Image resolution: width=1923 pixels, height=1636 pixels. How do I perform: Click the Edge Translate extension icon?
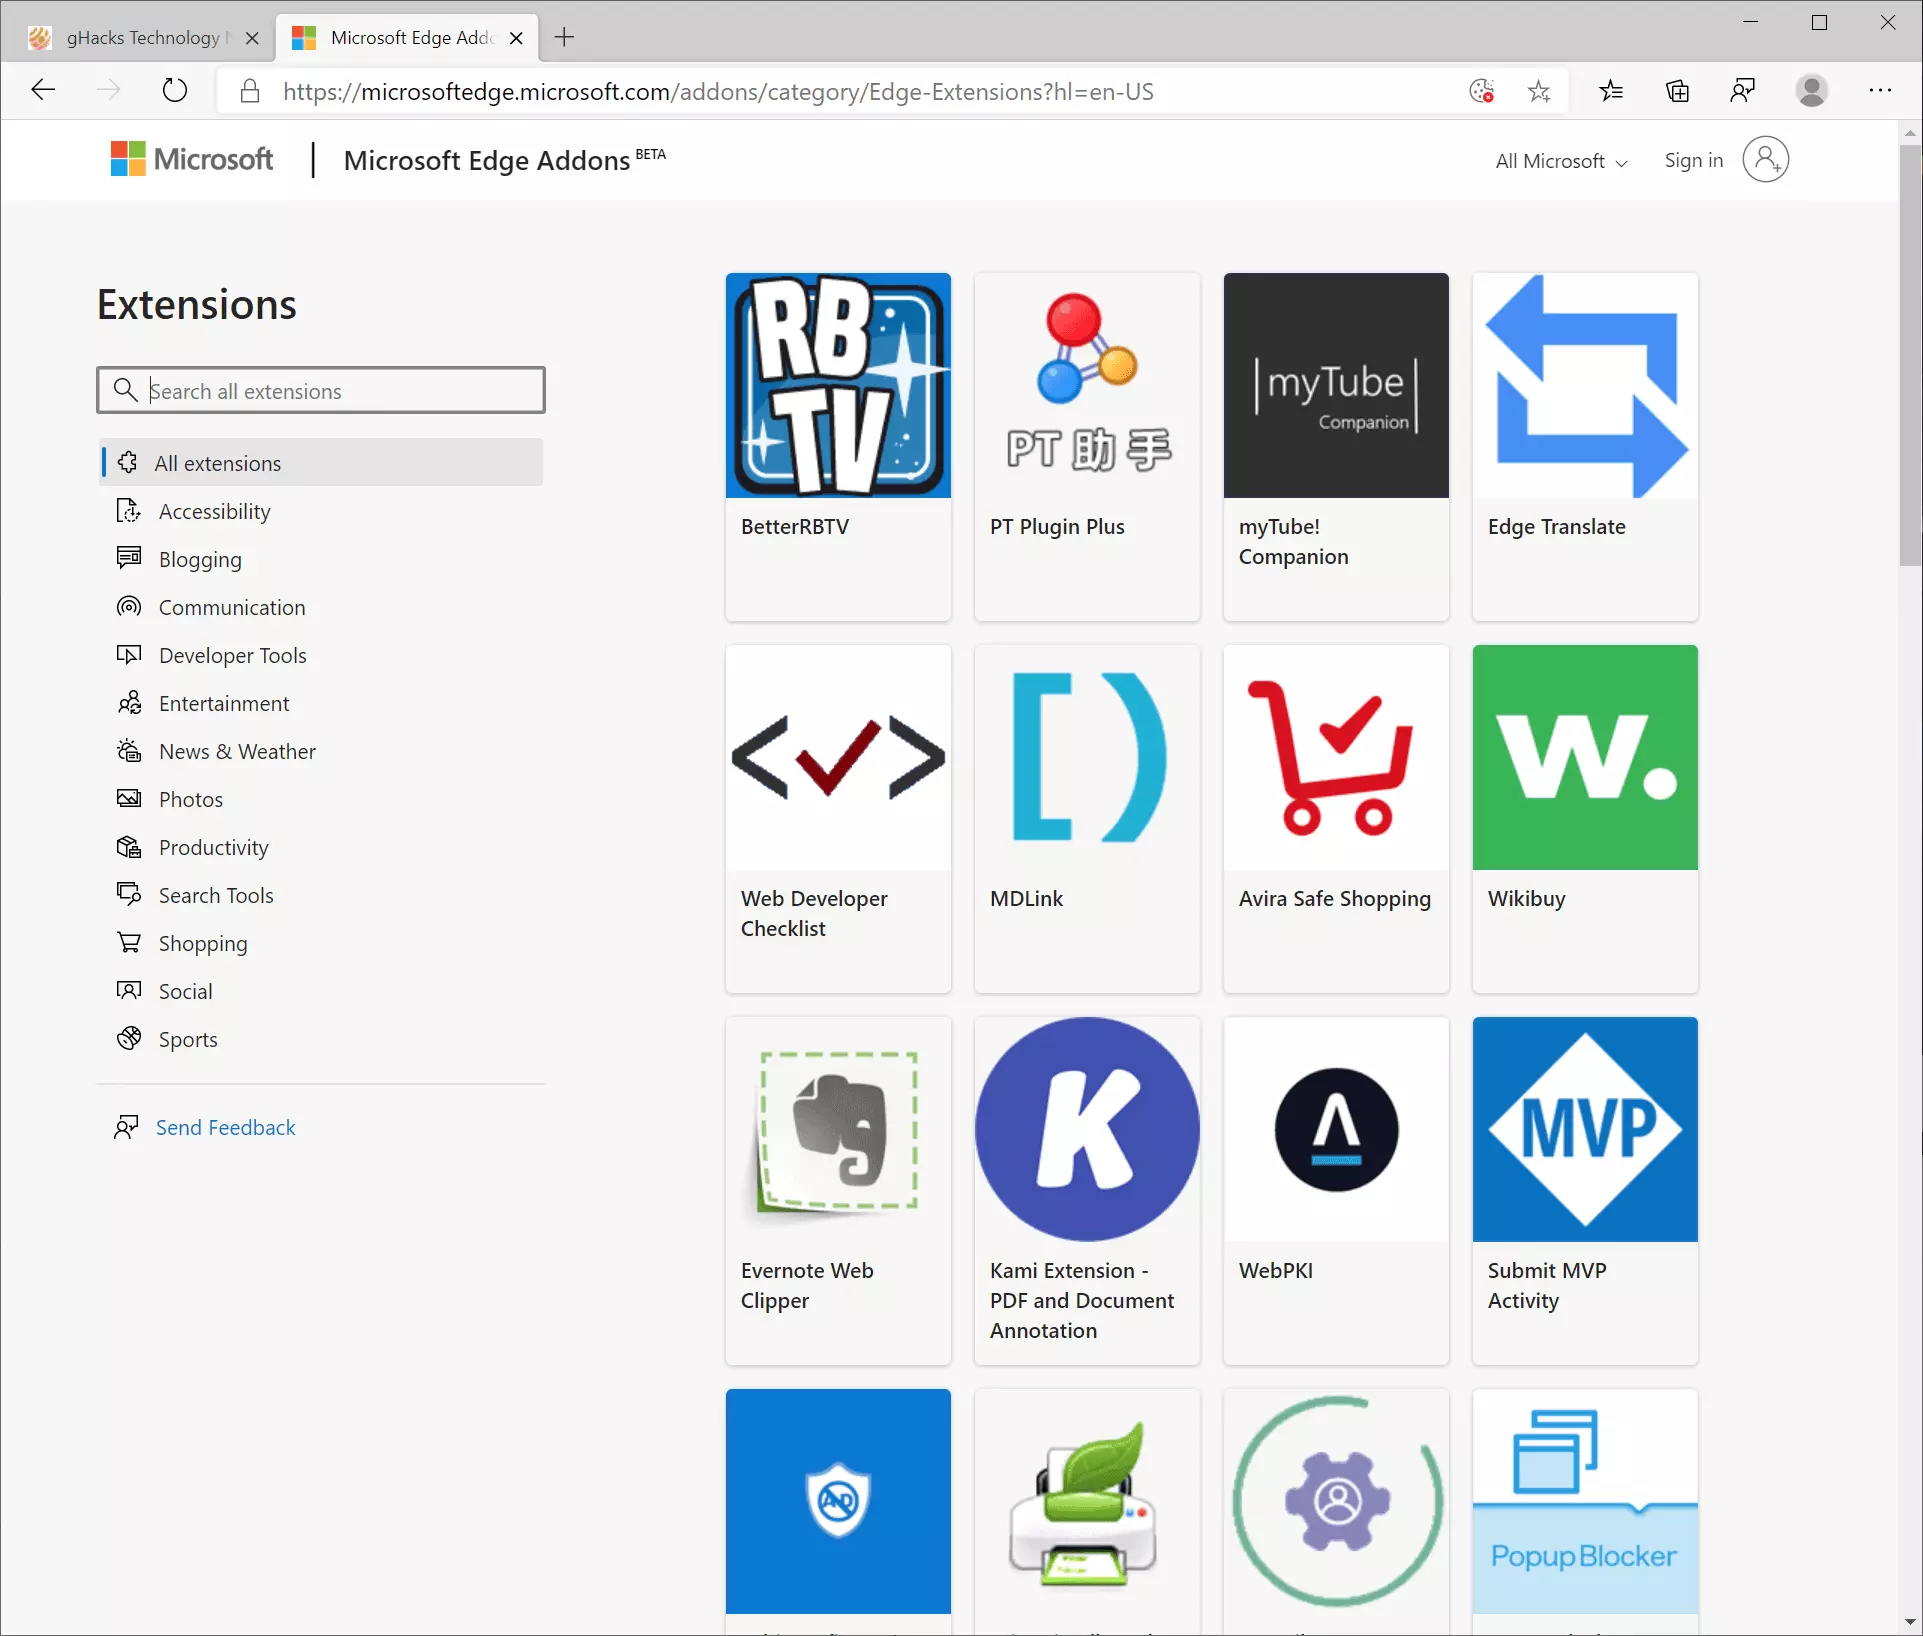[1585, 385]
